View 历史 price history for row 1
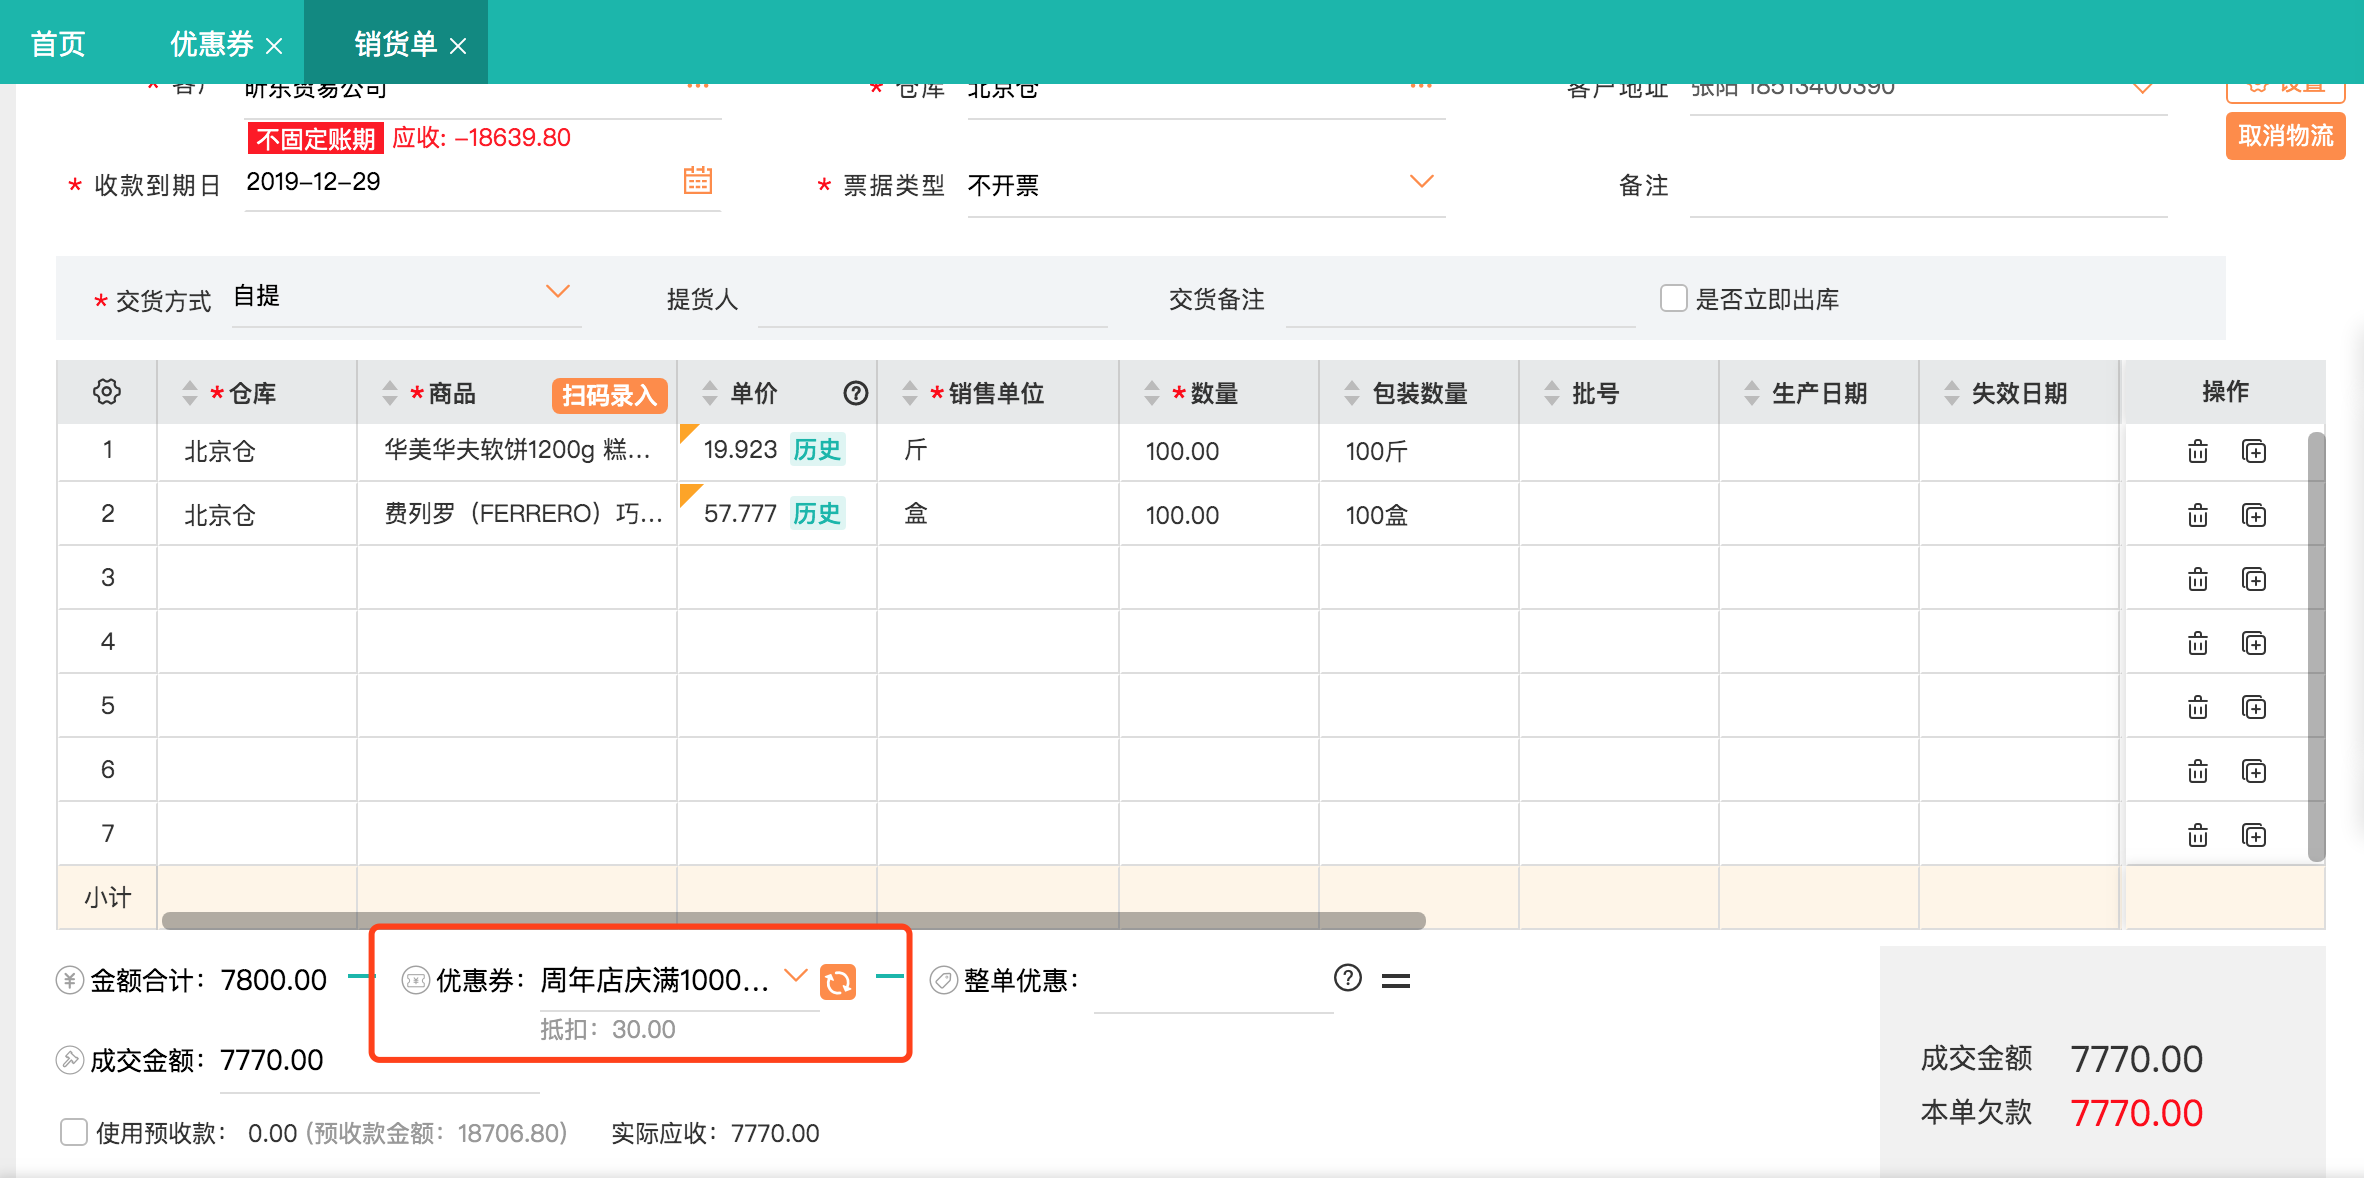Image resolution: width=2364 pixels, height=1178 pixels. [x=814, y=451]
